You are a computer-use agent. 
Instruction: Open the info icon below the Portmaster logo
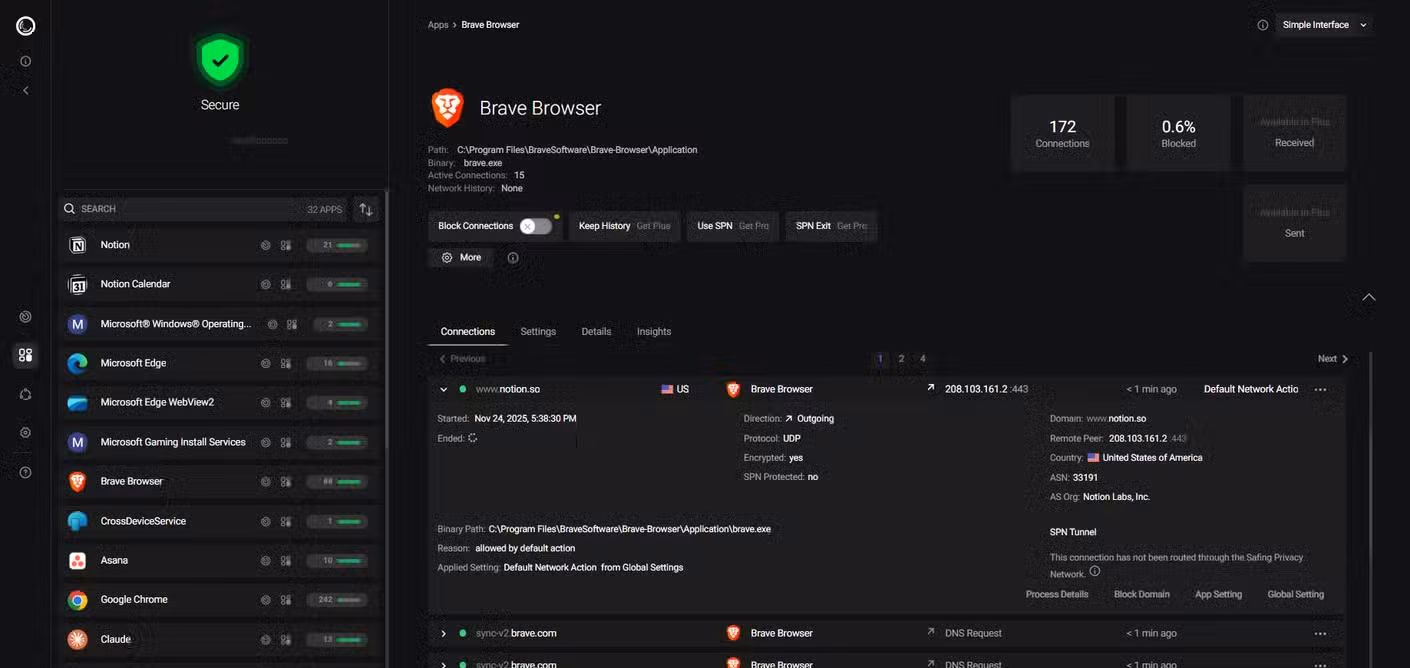pos(25,61)
